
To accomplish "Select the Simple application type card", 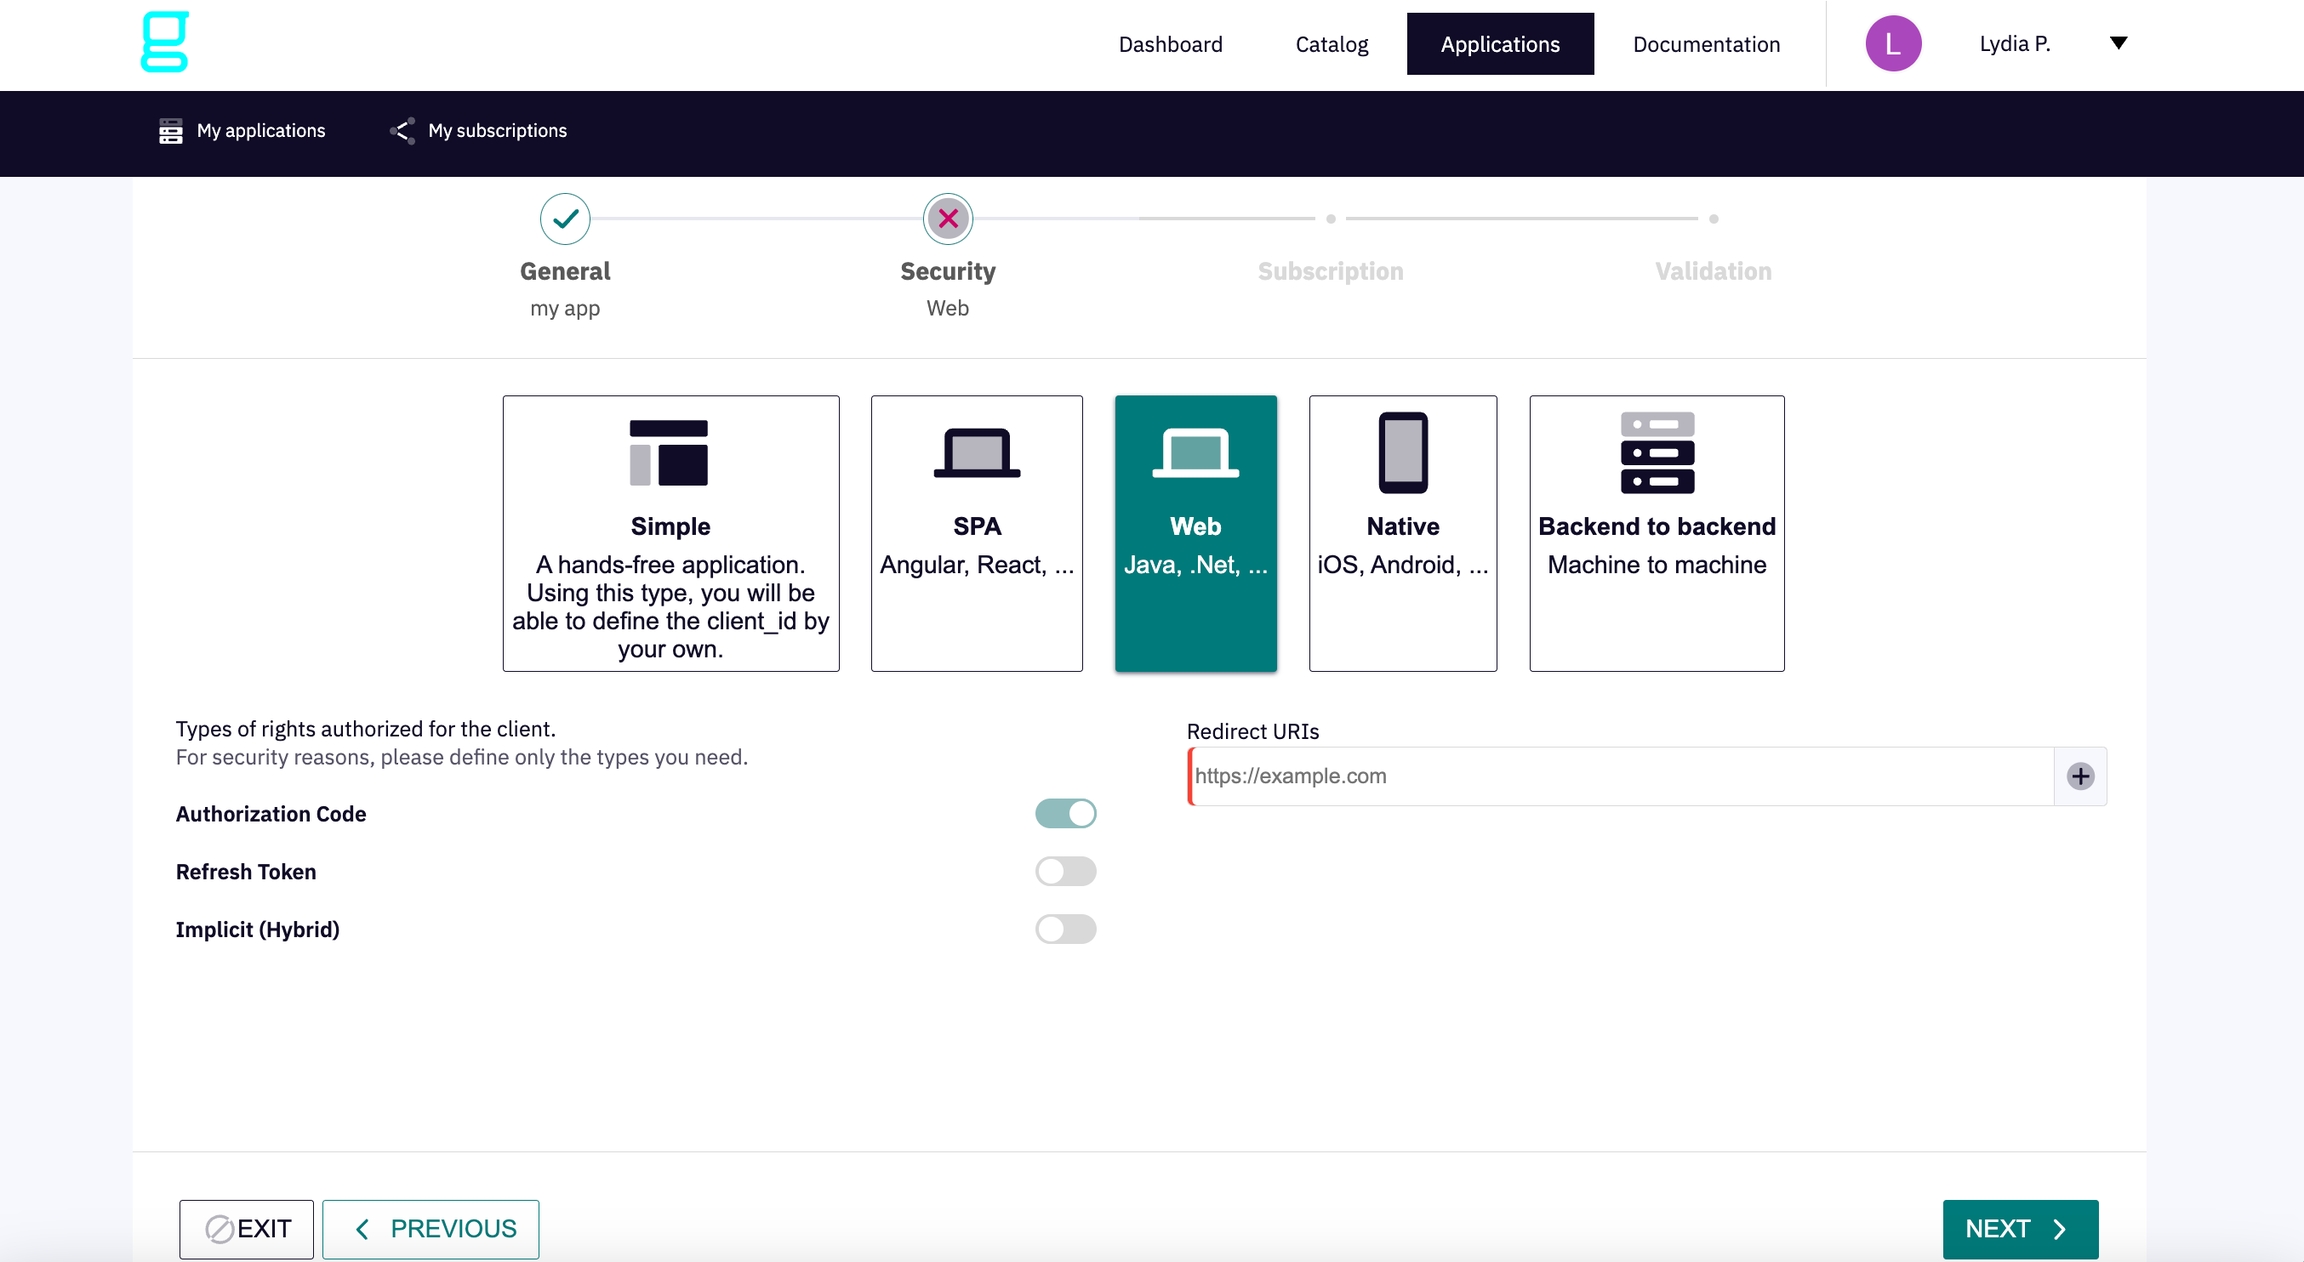I will click(670, 533).
